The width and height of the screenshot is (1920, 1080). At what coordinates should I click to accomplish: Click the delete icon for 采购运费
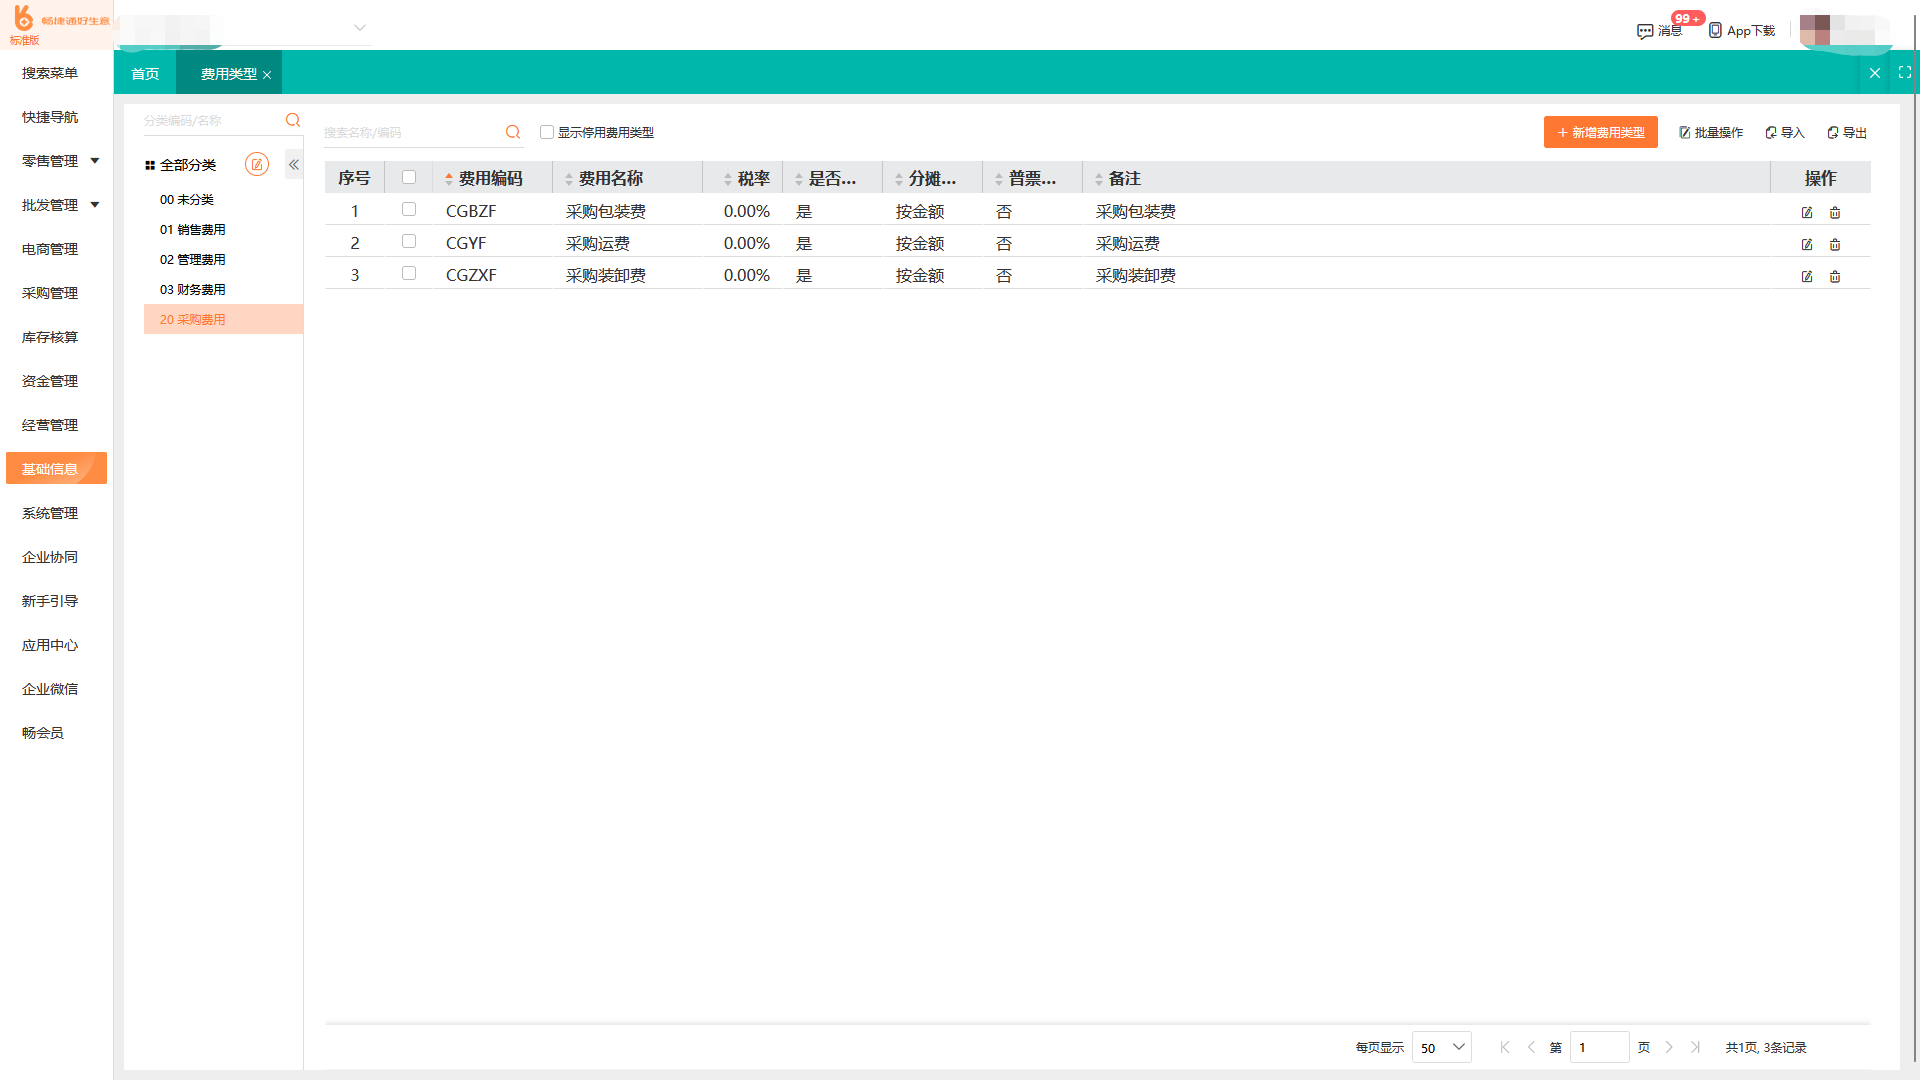coord(1837,243)
